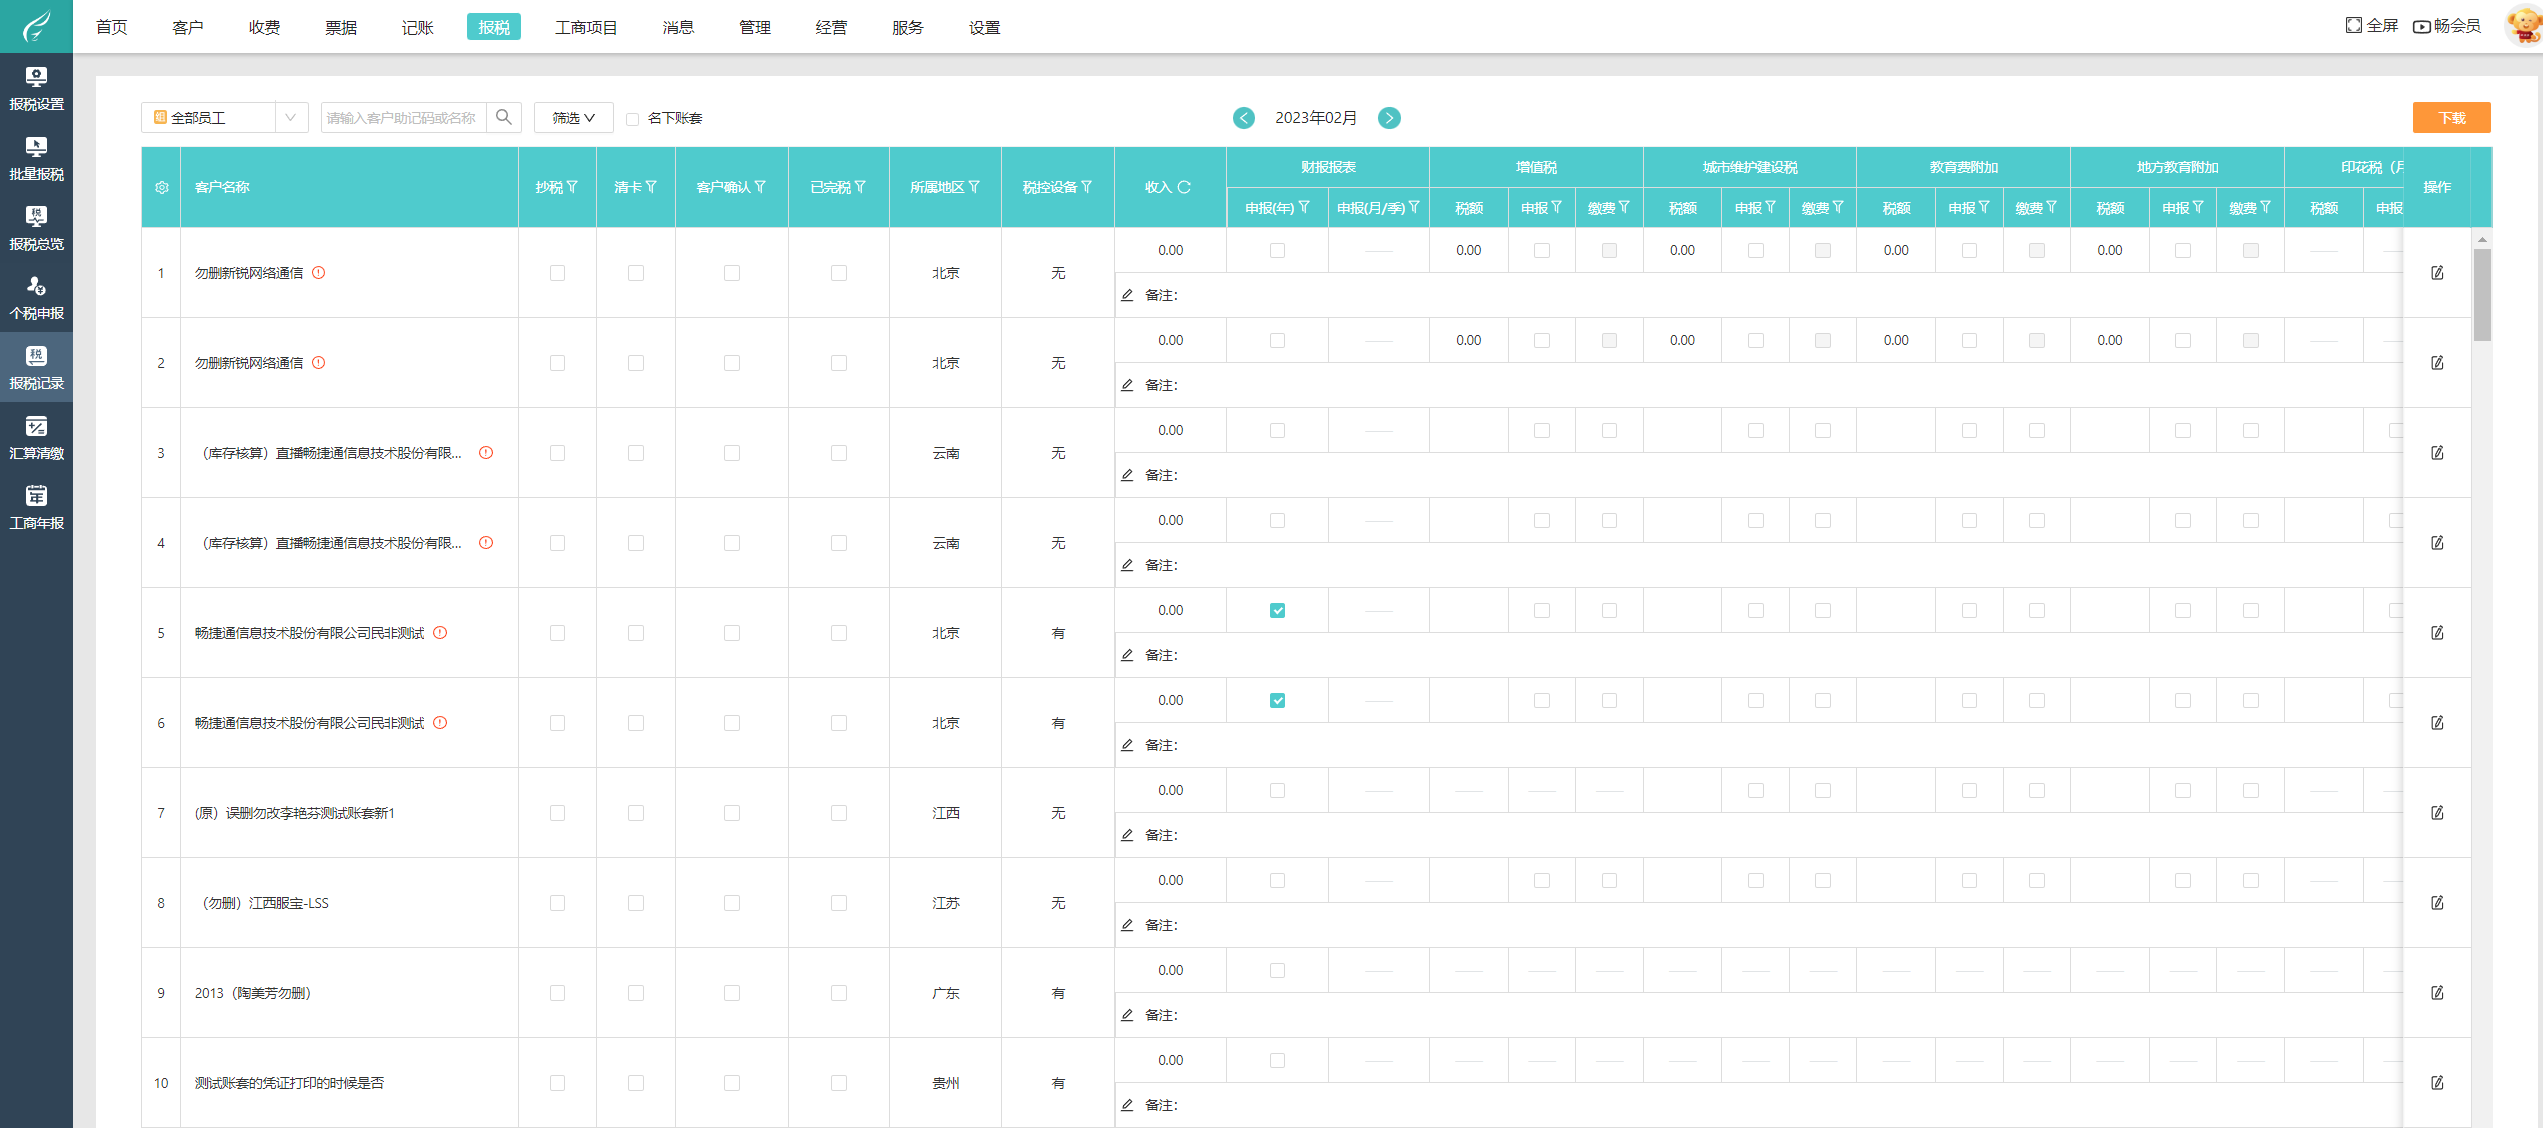Toggle checkbox for row 5 增值税 申报
Screen dimensions: 2543x1128
coord(1544,608)
